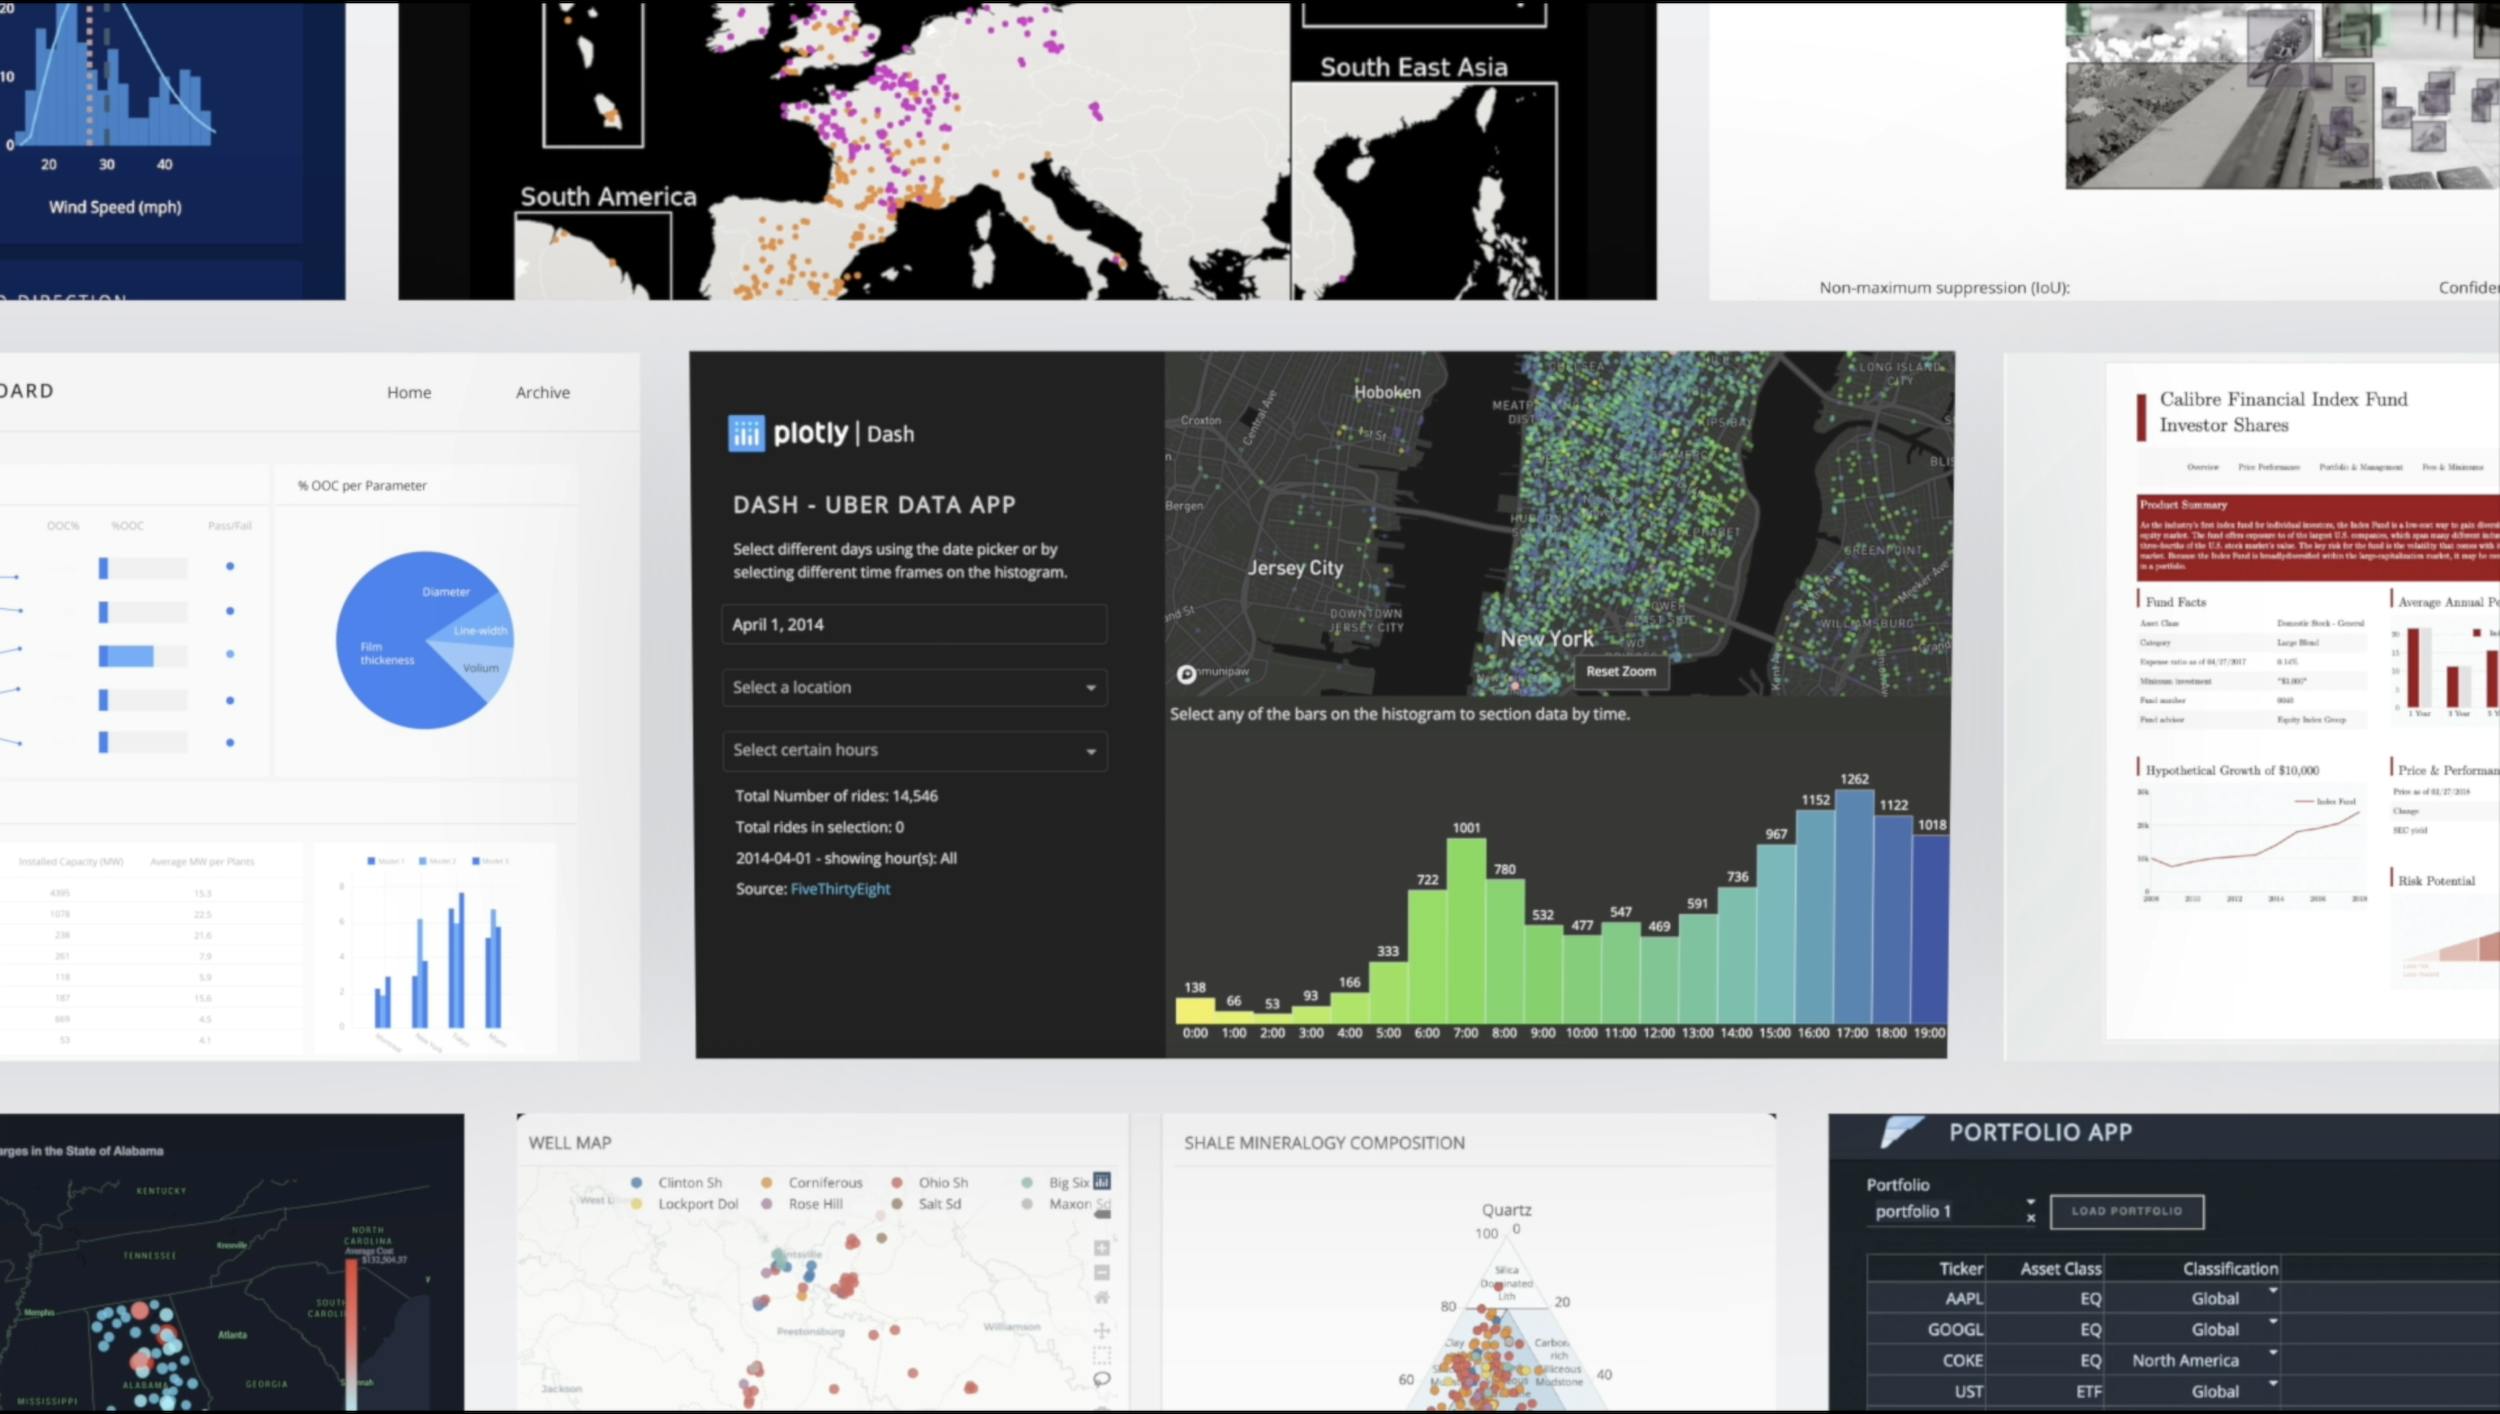The height and width of the screenshot is (1414, 2500).
Task: Click the portfolio 1 dropdown selector
Action: point(1949,1212)
